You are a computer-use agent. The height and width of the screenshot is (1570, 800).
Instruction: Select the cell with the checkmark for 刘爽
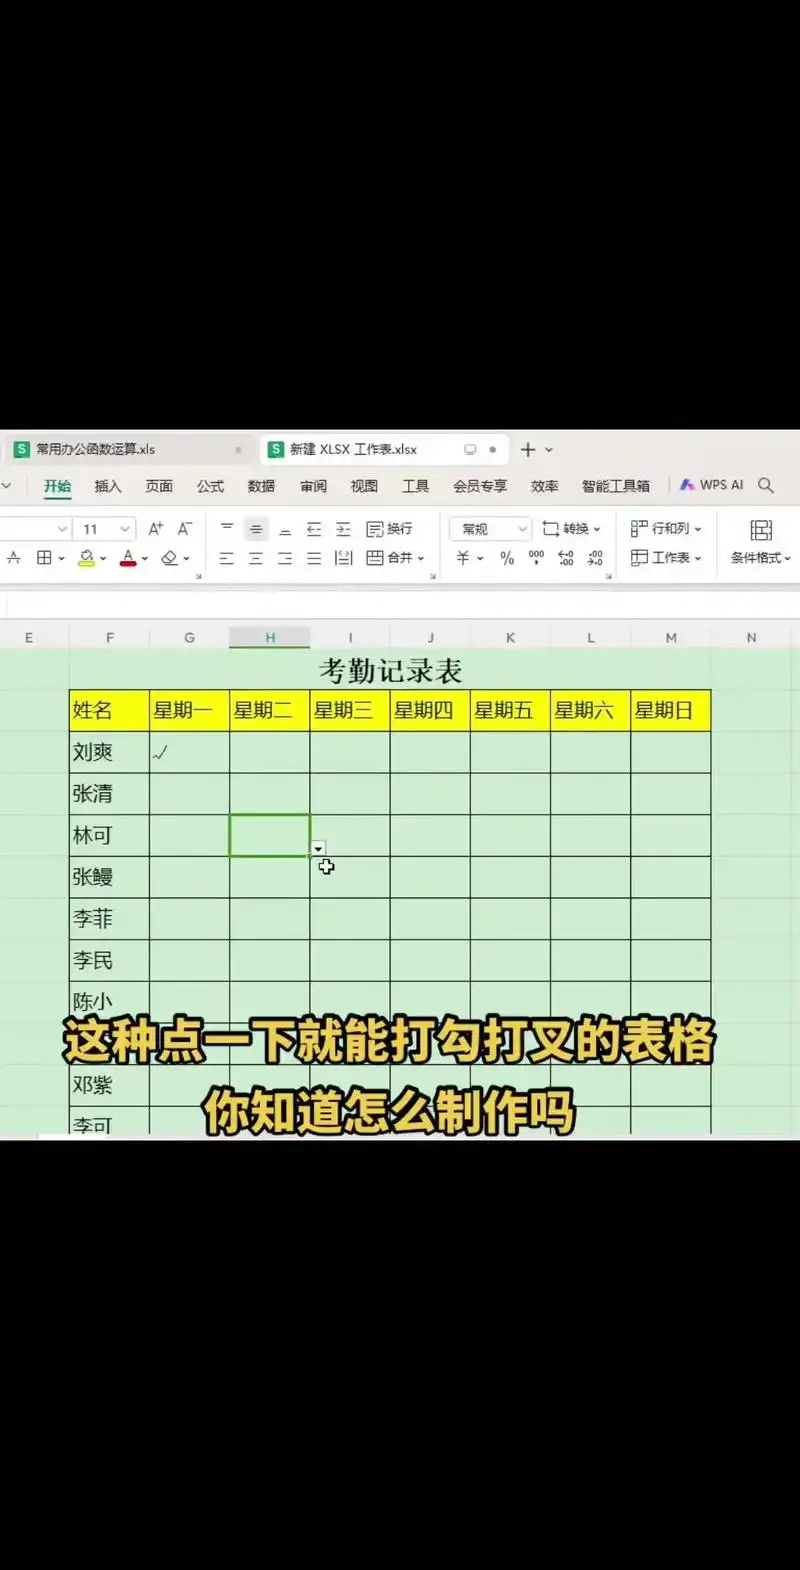pos(189,752)
